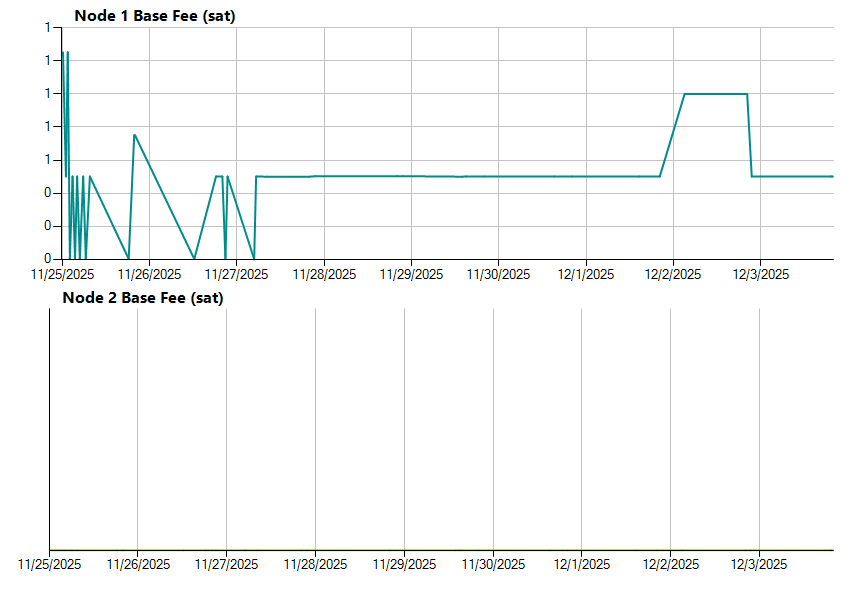This screenshot has width=860, height=600.
Task: Click the topmost y-axis label of Node 1 chart
Action: point(47,28)
